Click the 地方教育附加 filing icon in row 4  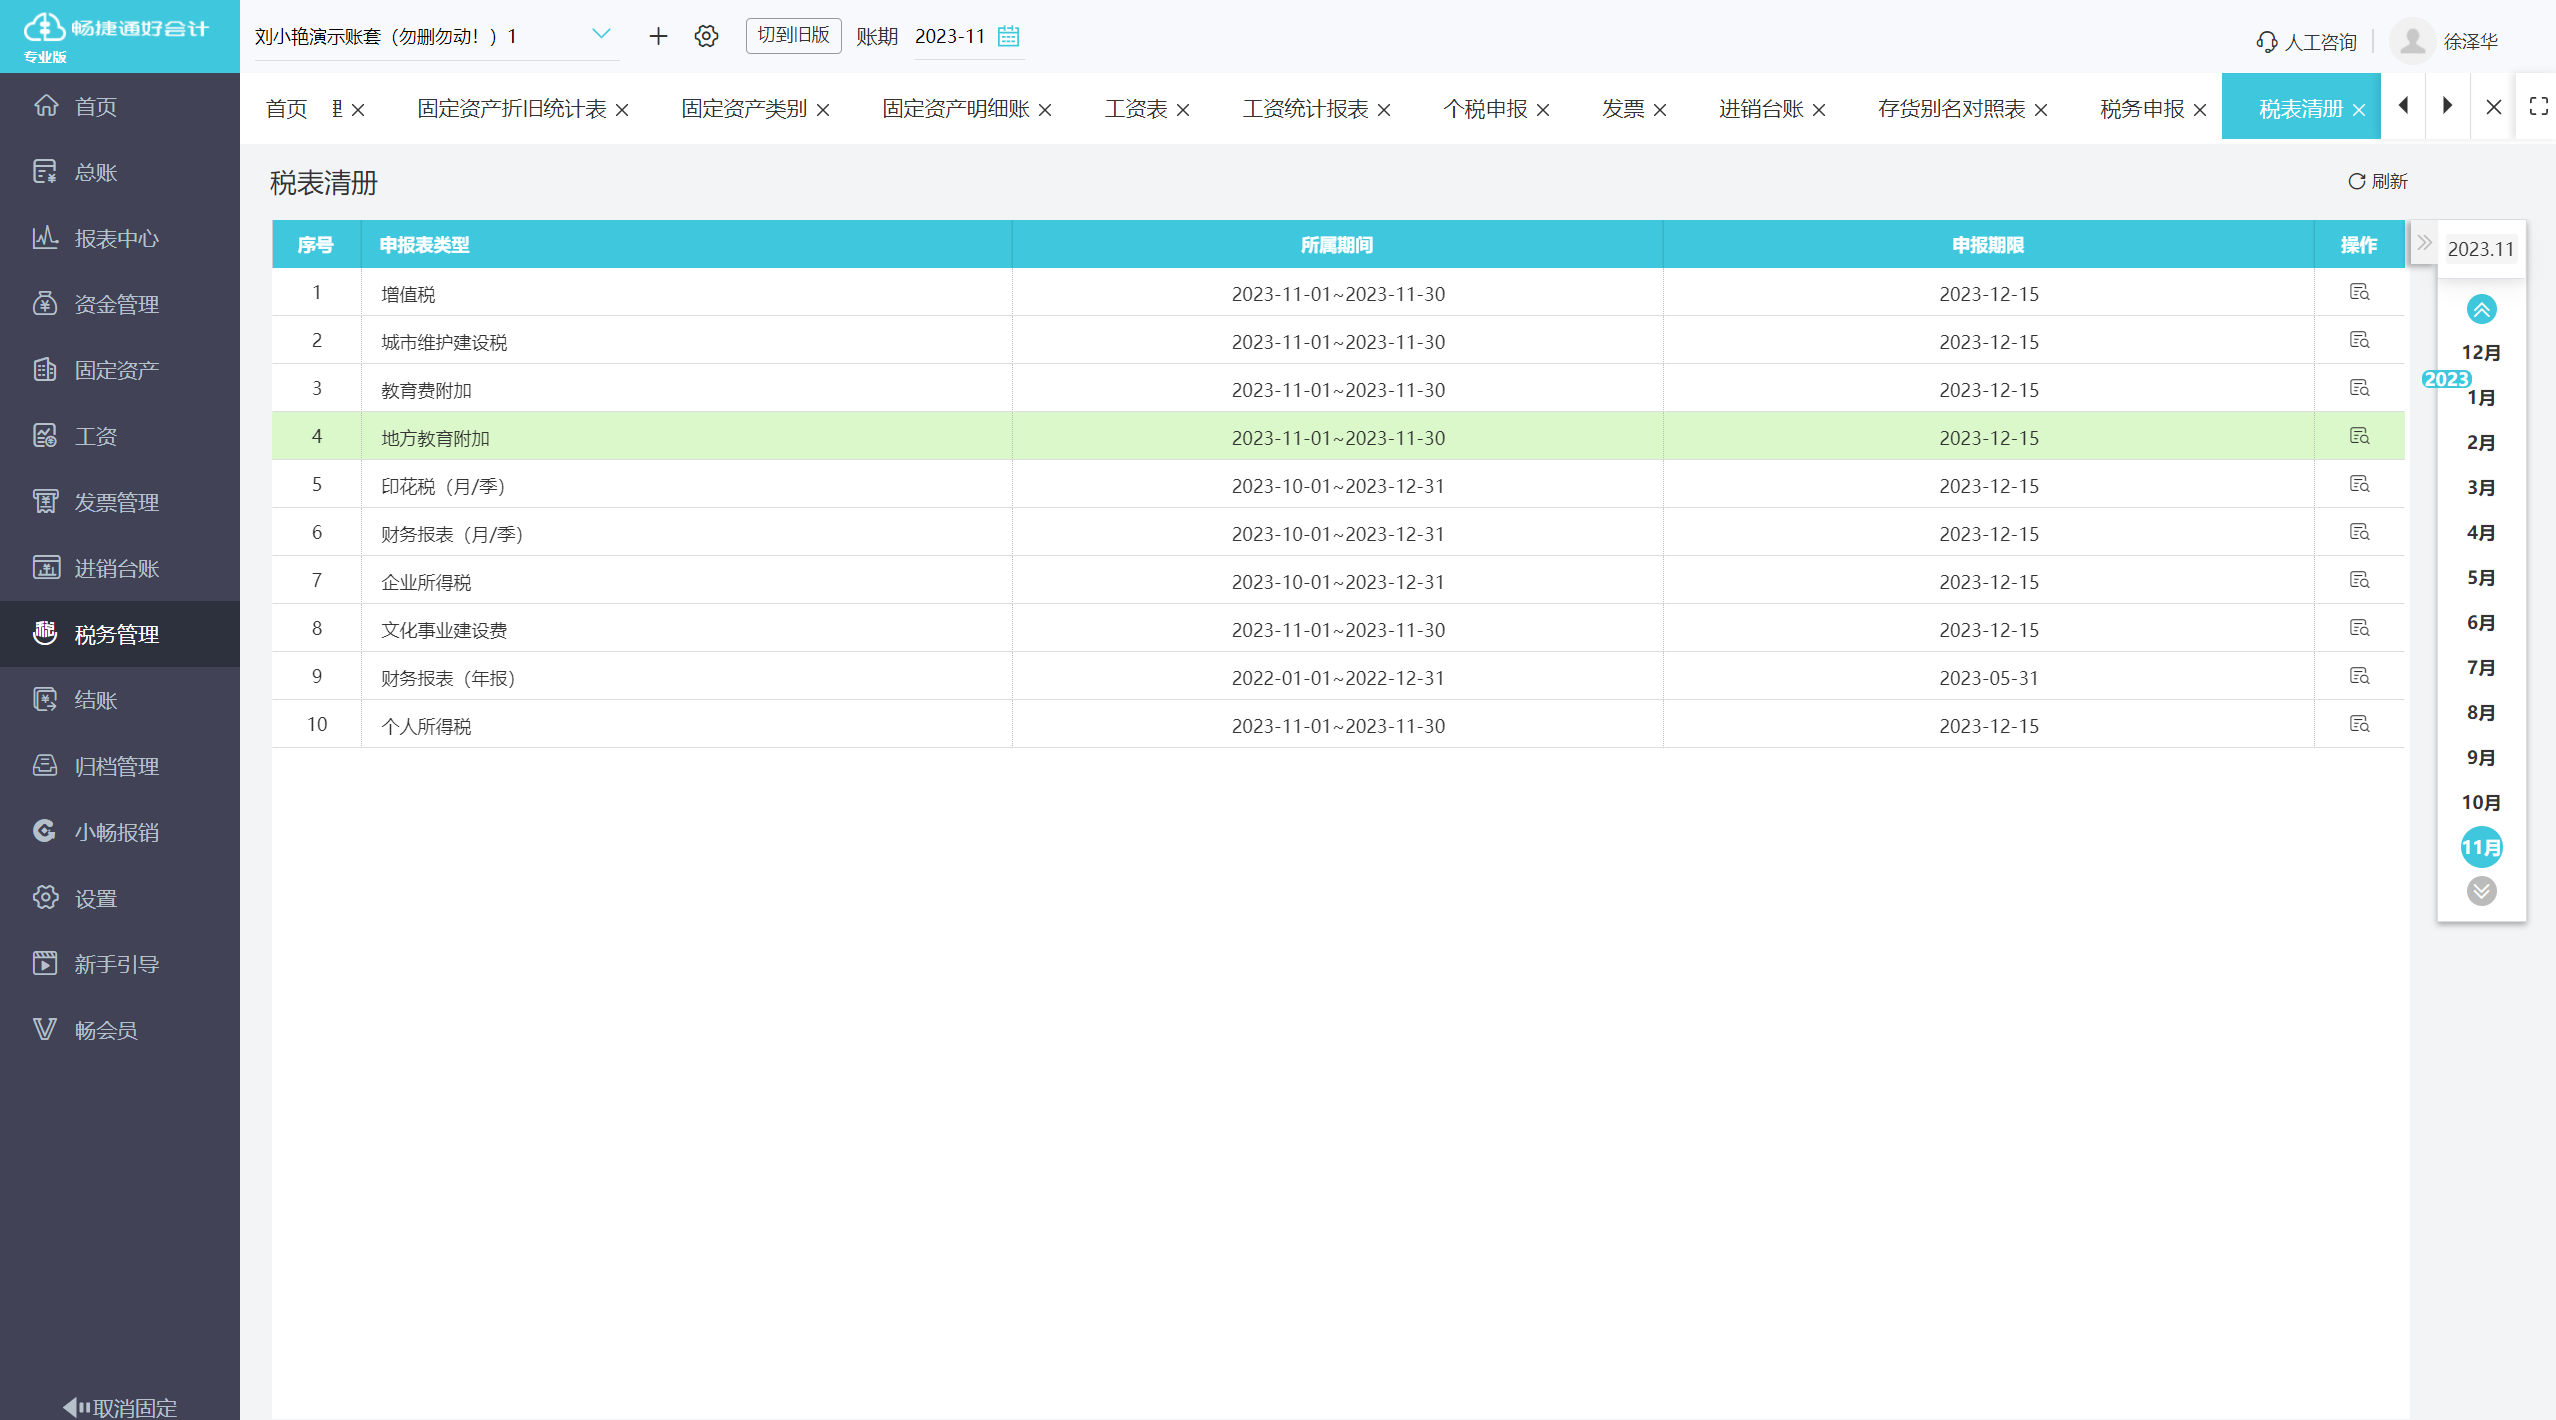2358,435
